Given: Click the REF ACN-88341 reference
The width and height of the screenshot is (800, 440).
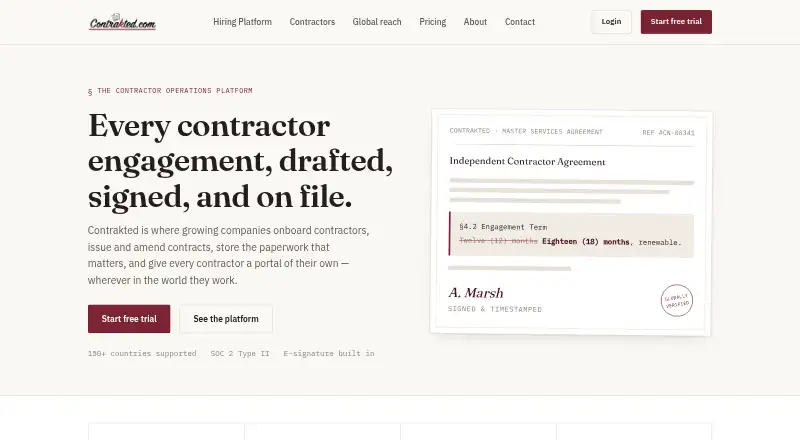Looking at the screenshot, I should [x=668, y=133].
